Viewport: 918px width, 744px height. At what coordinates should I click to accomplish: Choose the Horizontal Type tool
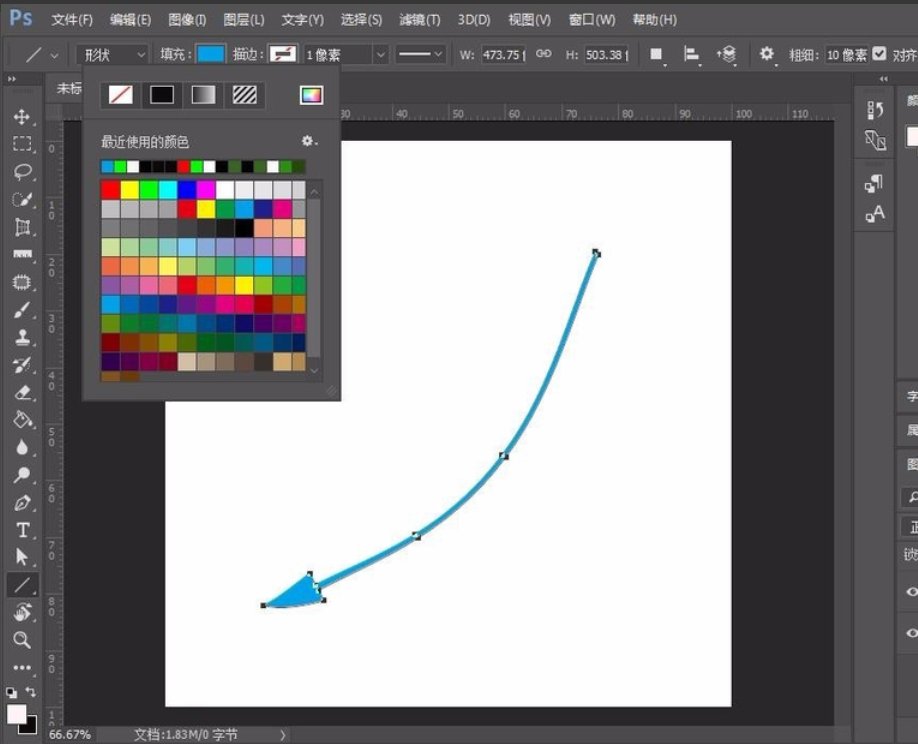click(22, 530)
